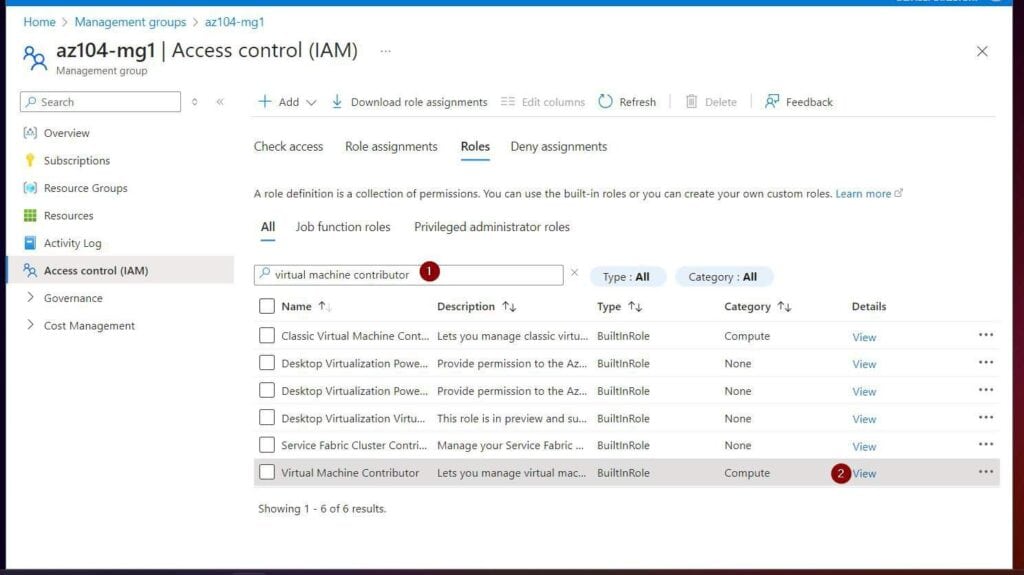Click the Feedback person icon

(x=772, y=101)
